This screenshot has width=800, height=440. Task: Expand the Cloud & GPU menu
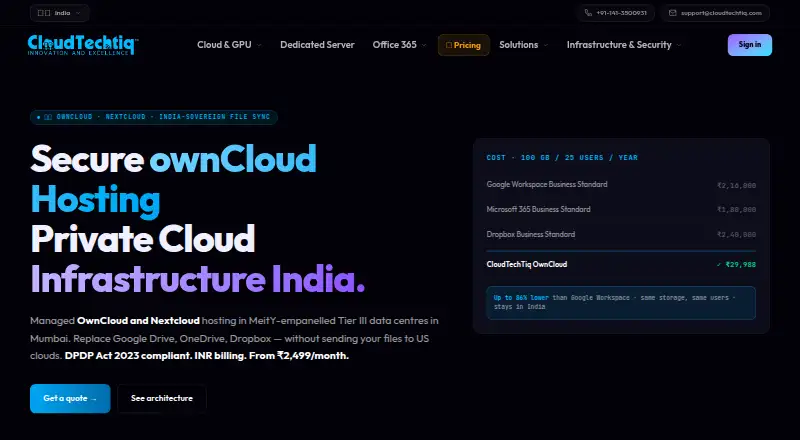pyautogui.click(x=229, y=45)
